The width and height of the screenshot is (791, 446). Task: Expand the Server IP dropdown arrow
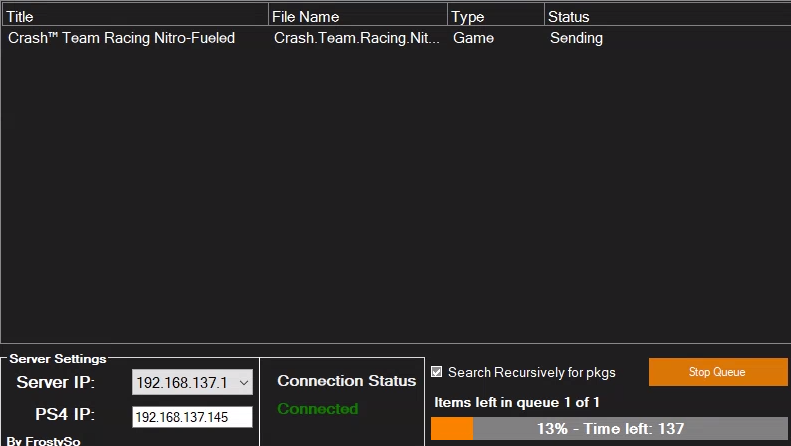[243, 383]
